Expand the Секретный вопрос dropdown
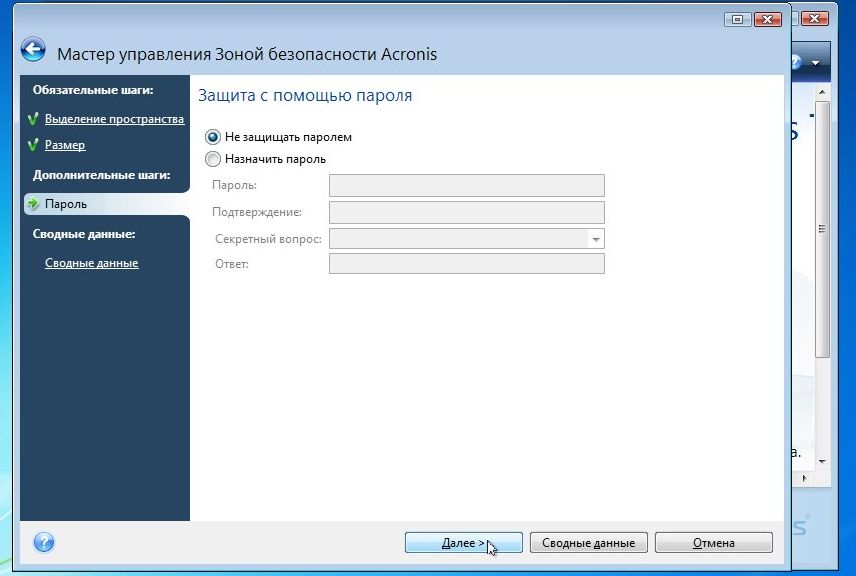 click(596, 239)
